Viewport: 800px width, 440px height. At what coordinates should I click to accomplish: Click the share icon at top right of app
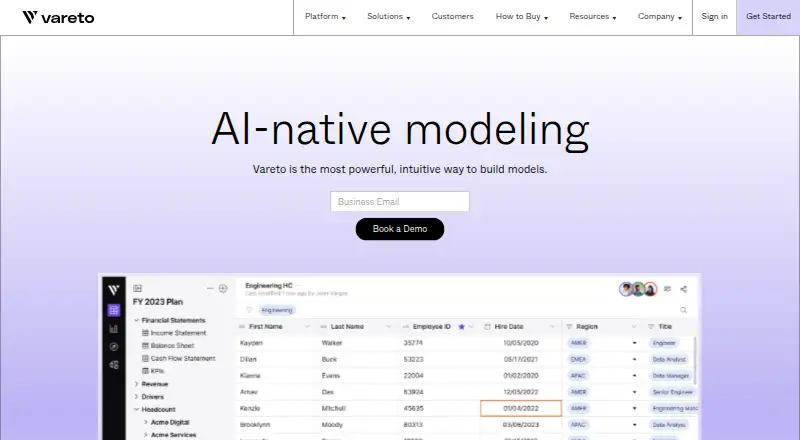[x=684, y=289]
